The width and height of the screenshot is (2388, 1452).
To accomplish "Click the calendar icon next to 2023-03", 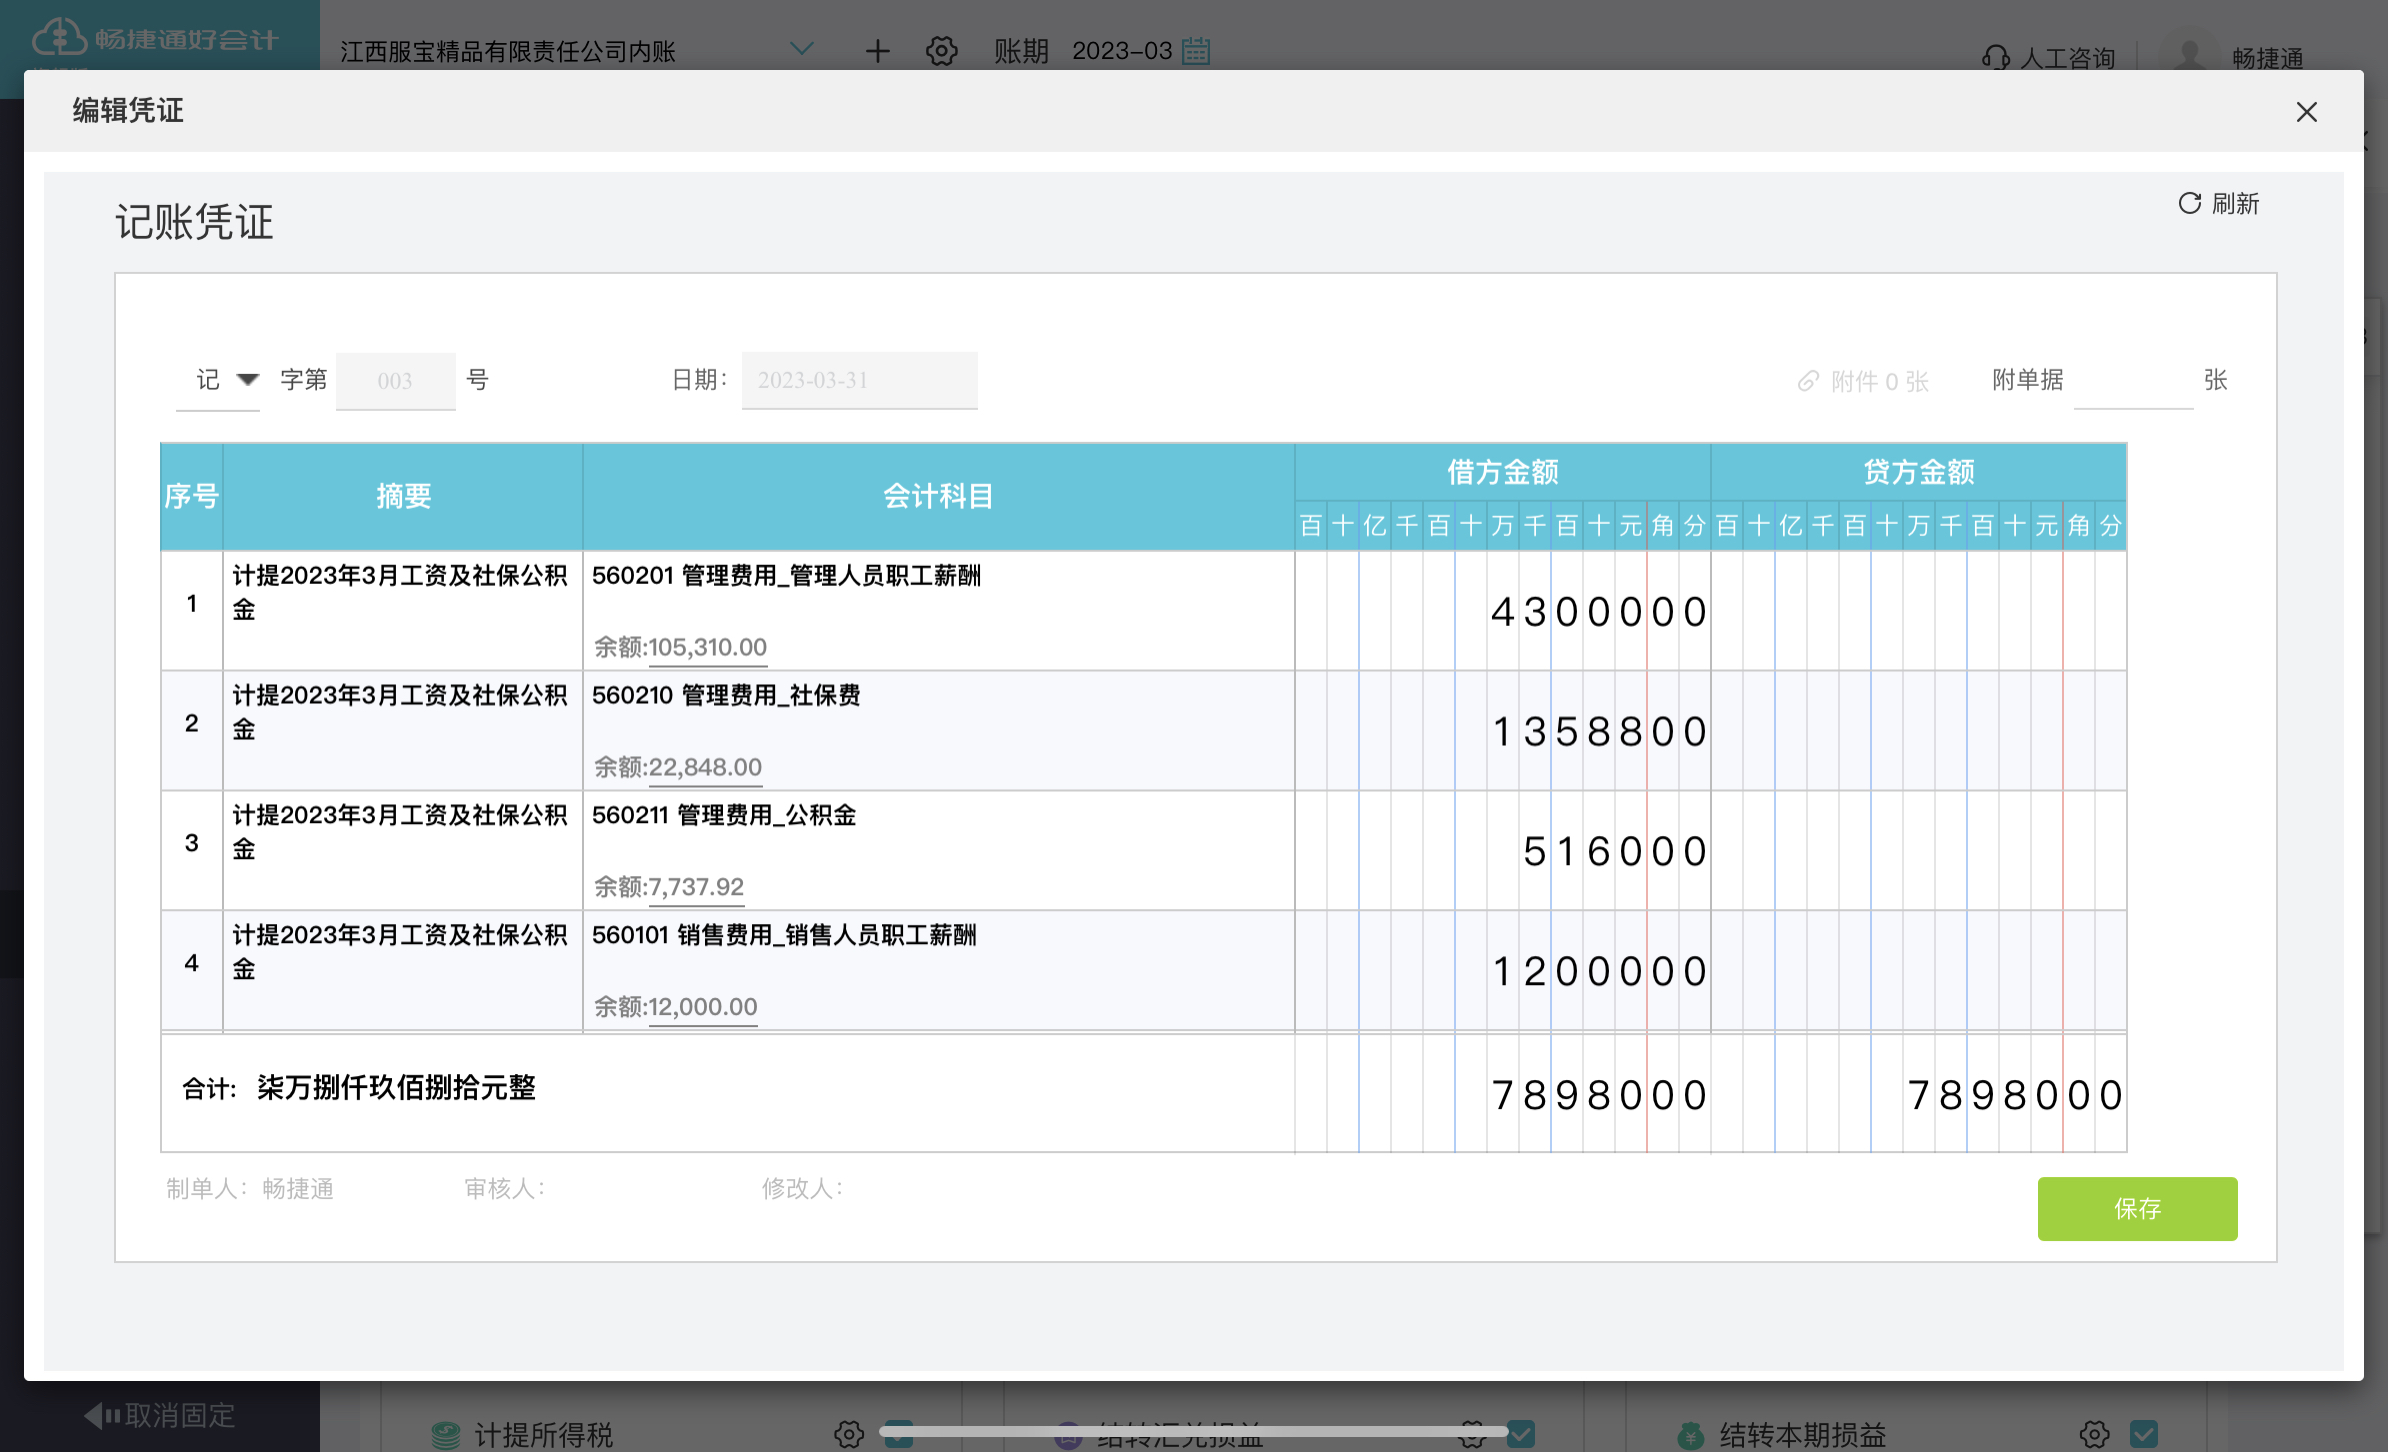I will [x=1201, y=51].
